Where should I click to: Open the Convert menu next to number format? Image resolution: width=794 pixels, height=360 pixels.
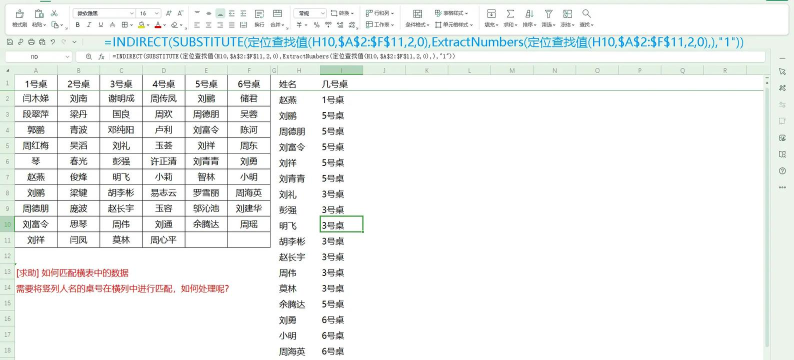click(x=342, y=13)
